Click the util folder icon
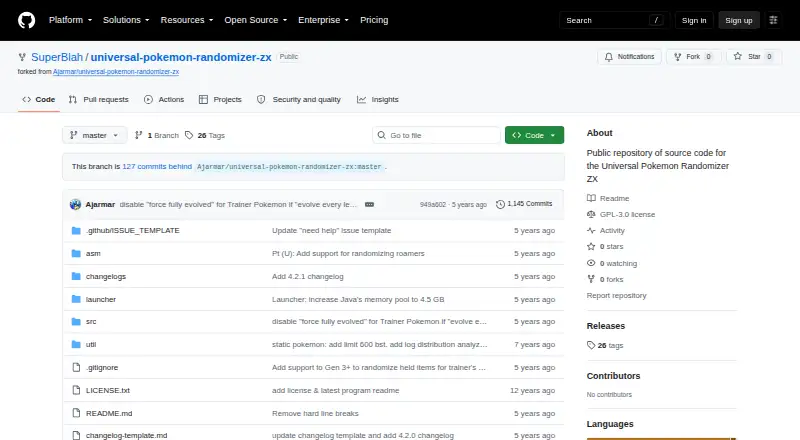Viewport: 800px width, 440px height. pyautogui.click(x=76, y=345)
